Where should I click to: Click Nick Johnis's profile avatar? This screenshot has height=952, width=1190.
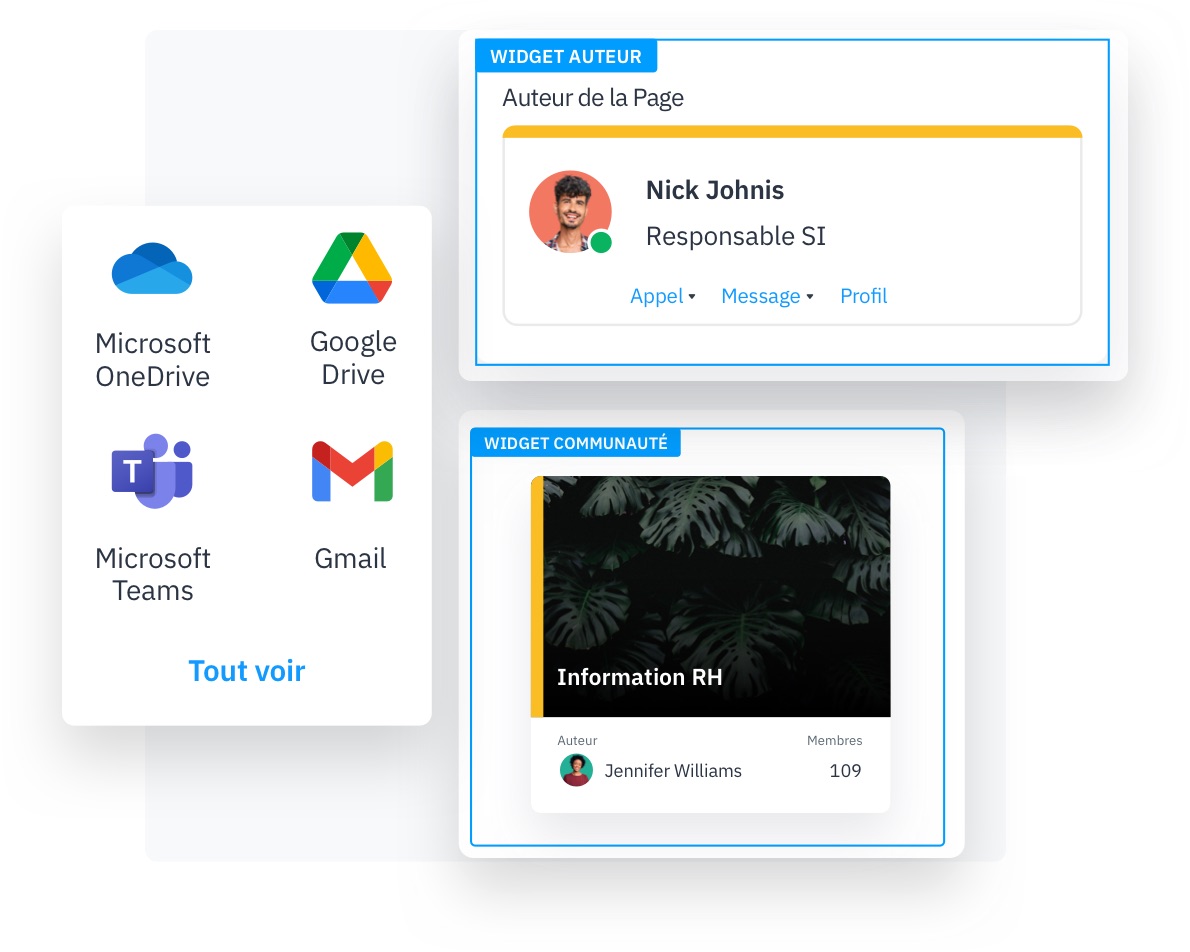[x=570, y=211]
